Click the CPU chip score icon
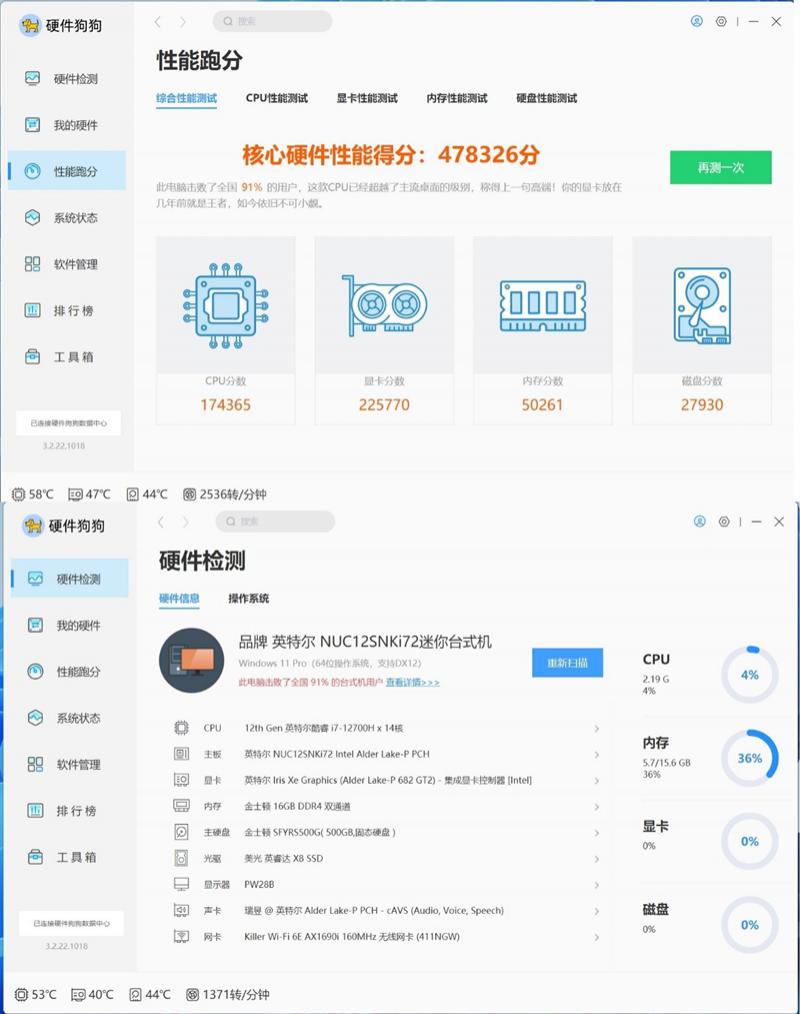This screenshot has width=800, height=1014. click(x=225, y=301)
